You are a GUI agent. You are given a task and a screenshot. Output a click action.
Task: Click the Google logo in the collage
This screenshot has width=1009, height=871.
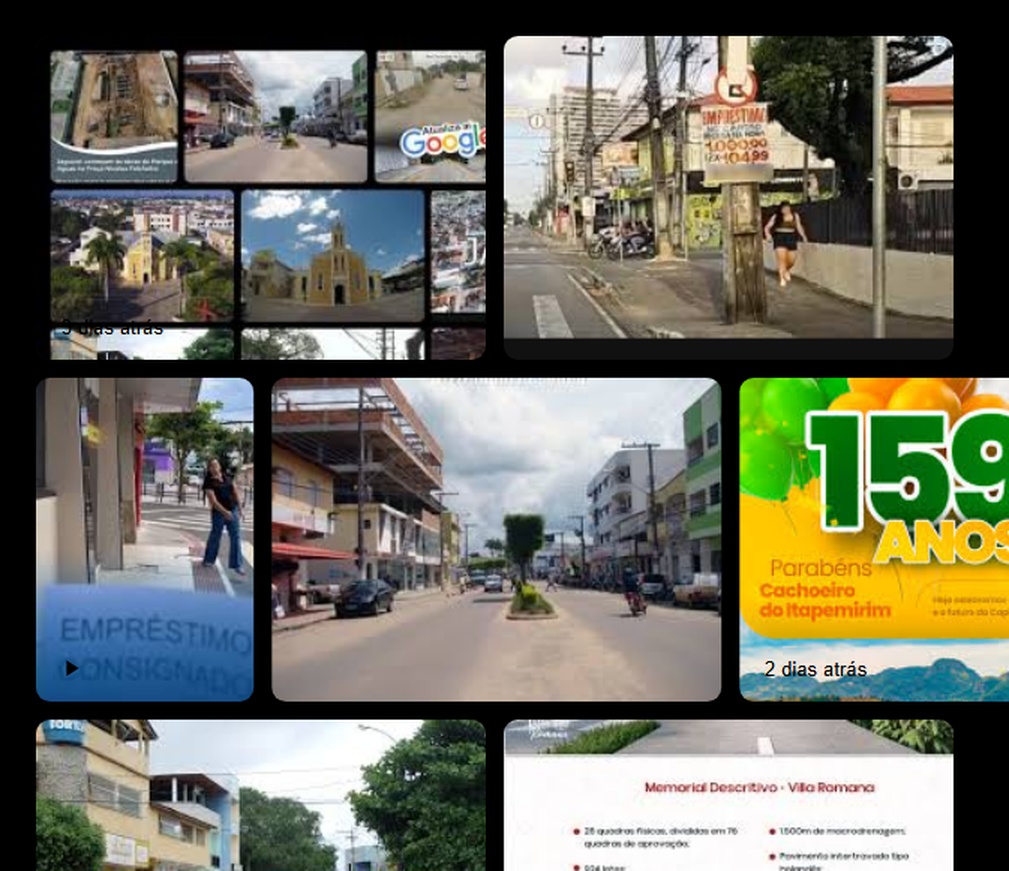point(441,142)
